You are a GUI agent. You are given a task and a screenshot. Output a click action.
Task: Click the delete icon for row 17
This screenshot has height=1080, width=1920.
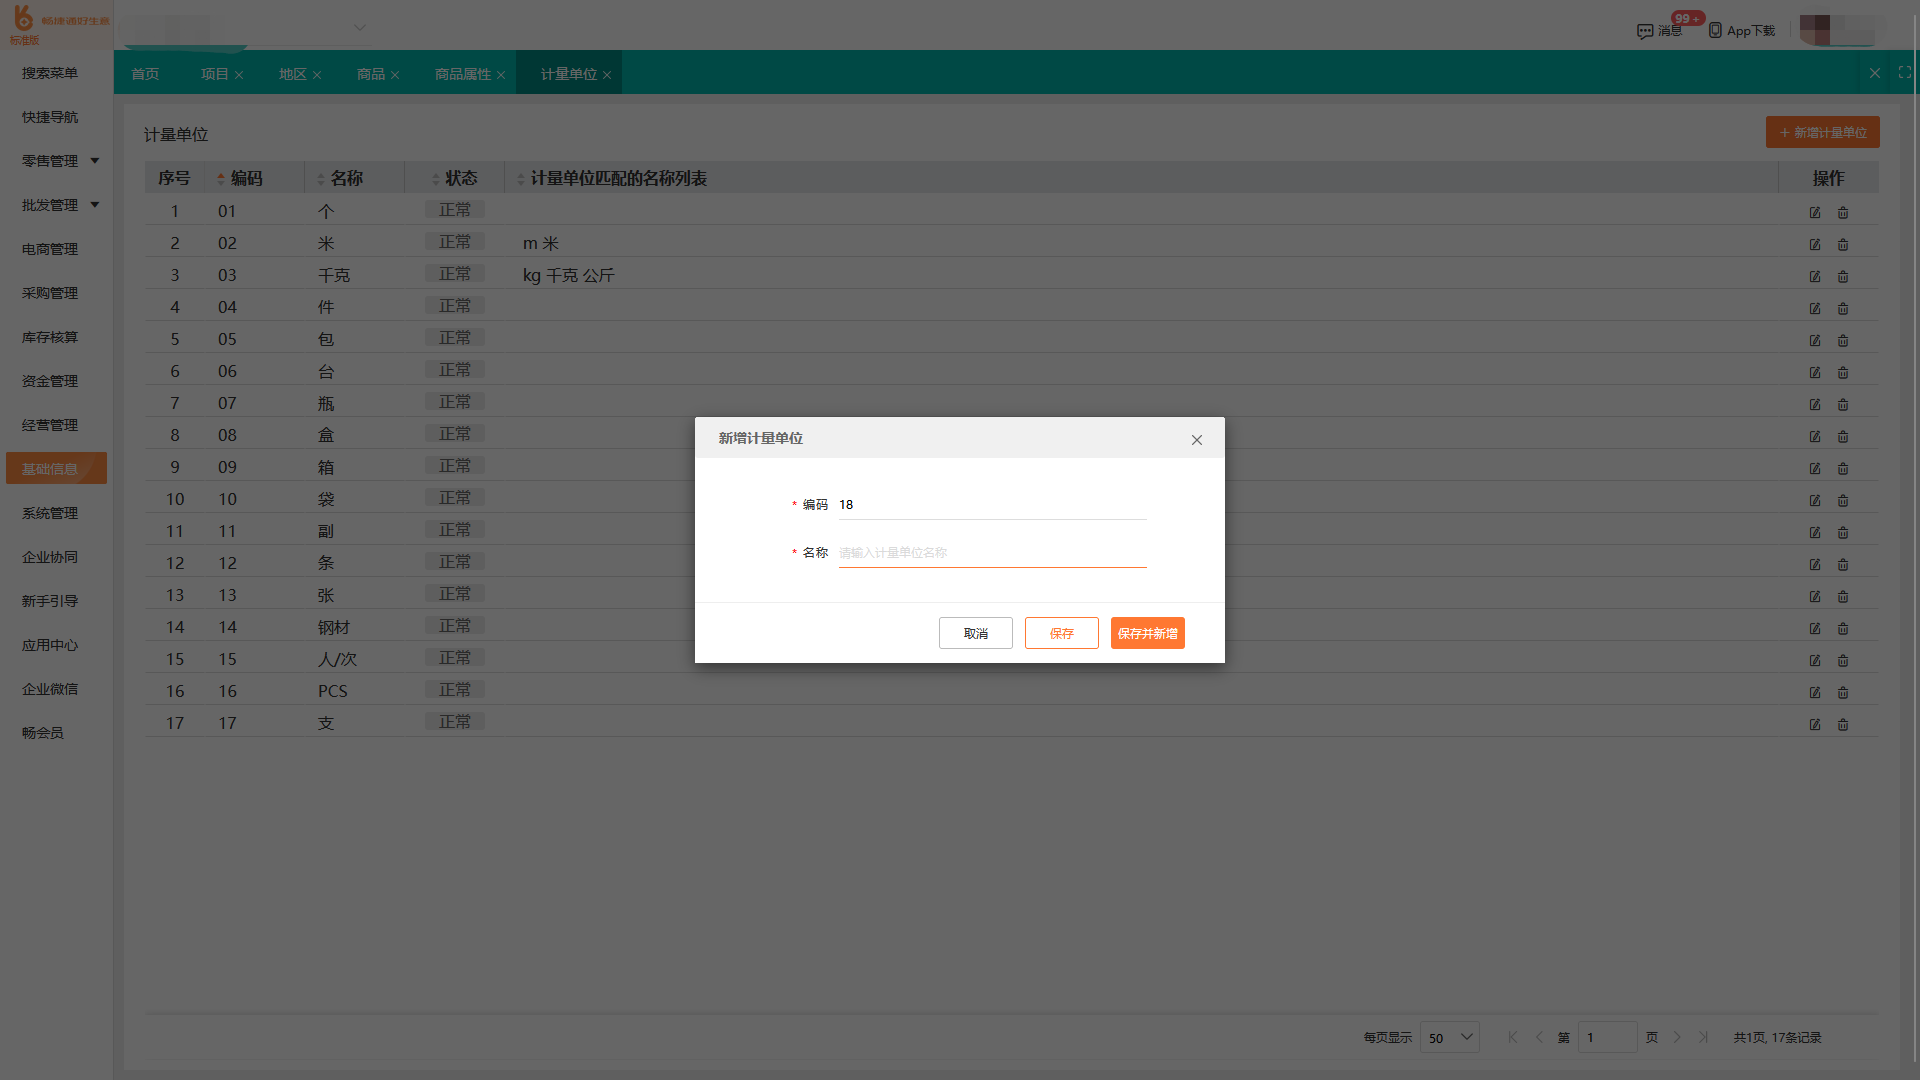(x=1844, y=724)
